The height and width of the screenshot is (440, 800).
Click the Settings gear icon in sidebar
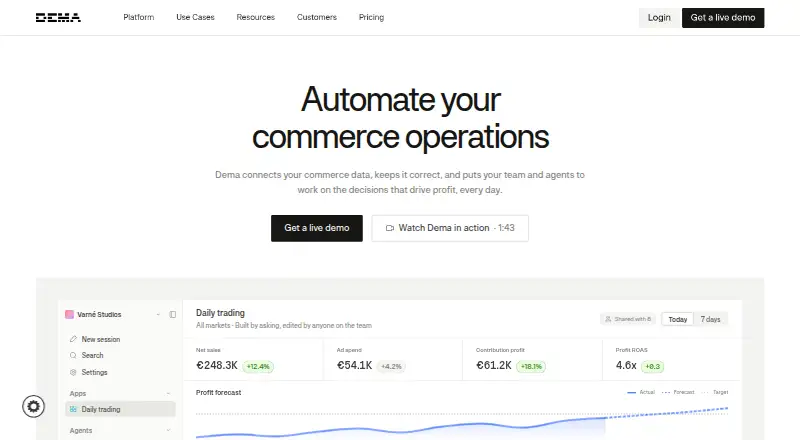click(73, 373)
